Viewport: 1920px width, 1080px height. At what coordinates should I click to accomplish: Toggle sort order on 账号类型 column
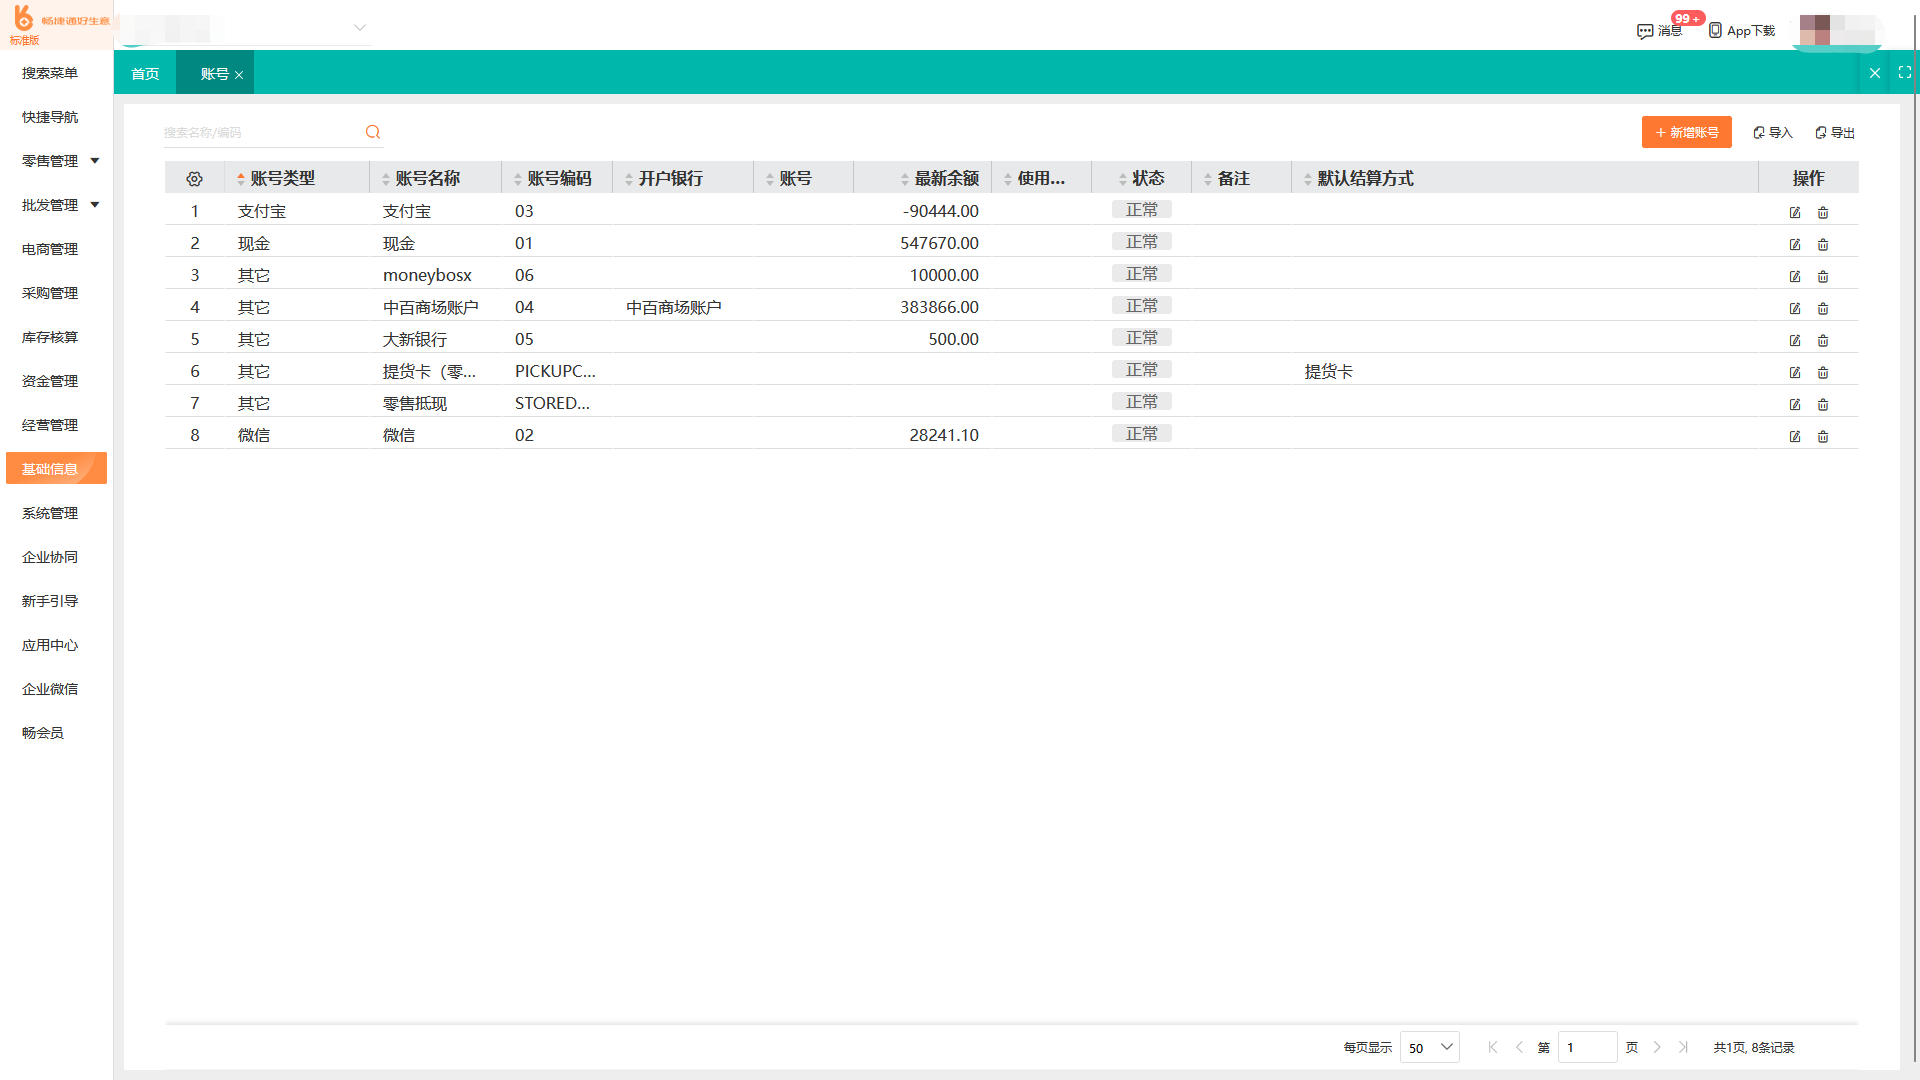[x=237, y=178]
